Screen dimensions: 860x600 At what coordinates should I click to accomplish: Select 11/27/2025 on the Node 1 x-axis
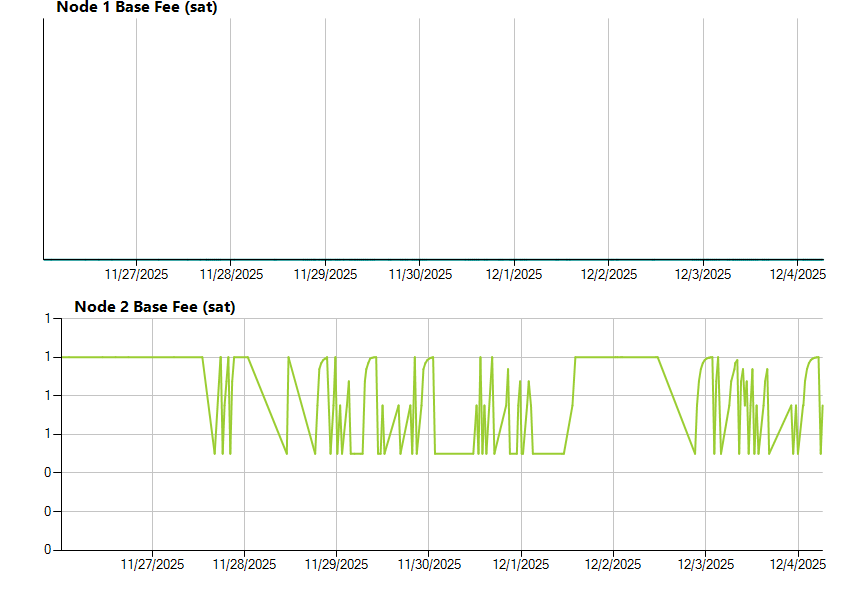[x=137, y=274]
